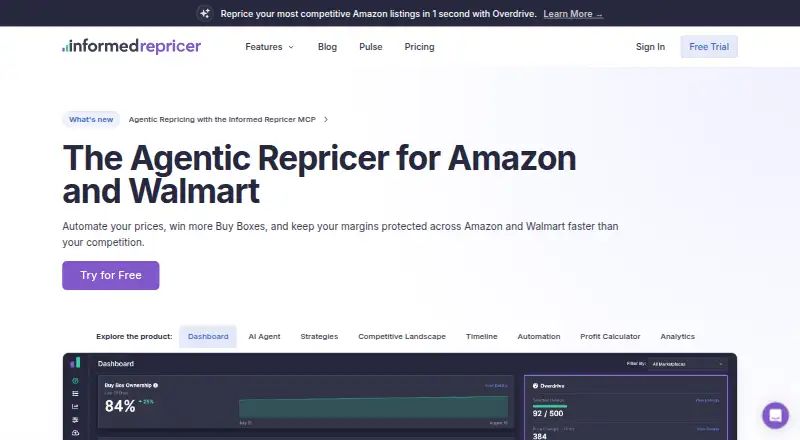
Task: Expand the Features menu
Action: click(x=269, y=47)
